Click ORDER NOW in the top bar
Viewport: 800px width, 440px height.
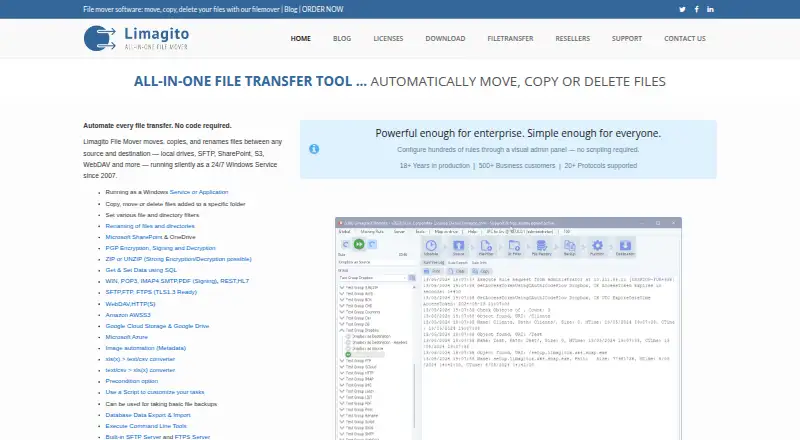tap(322, 9)
